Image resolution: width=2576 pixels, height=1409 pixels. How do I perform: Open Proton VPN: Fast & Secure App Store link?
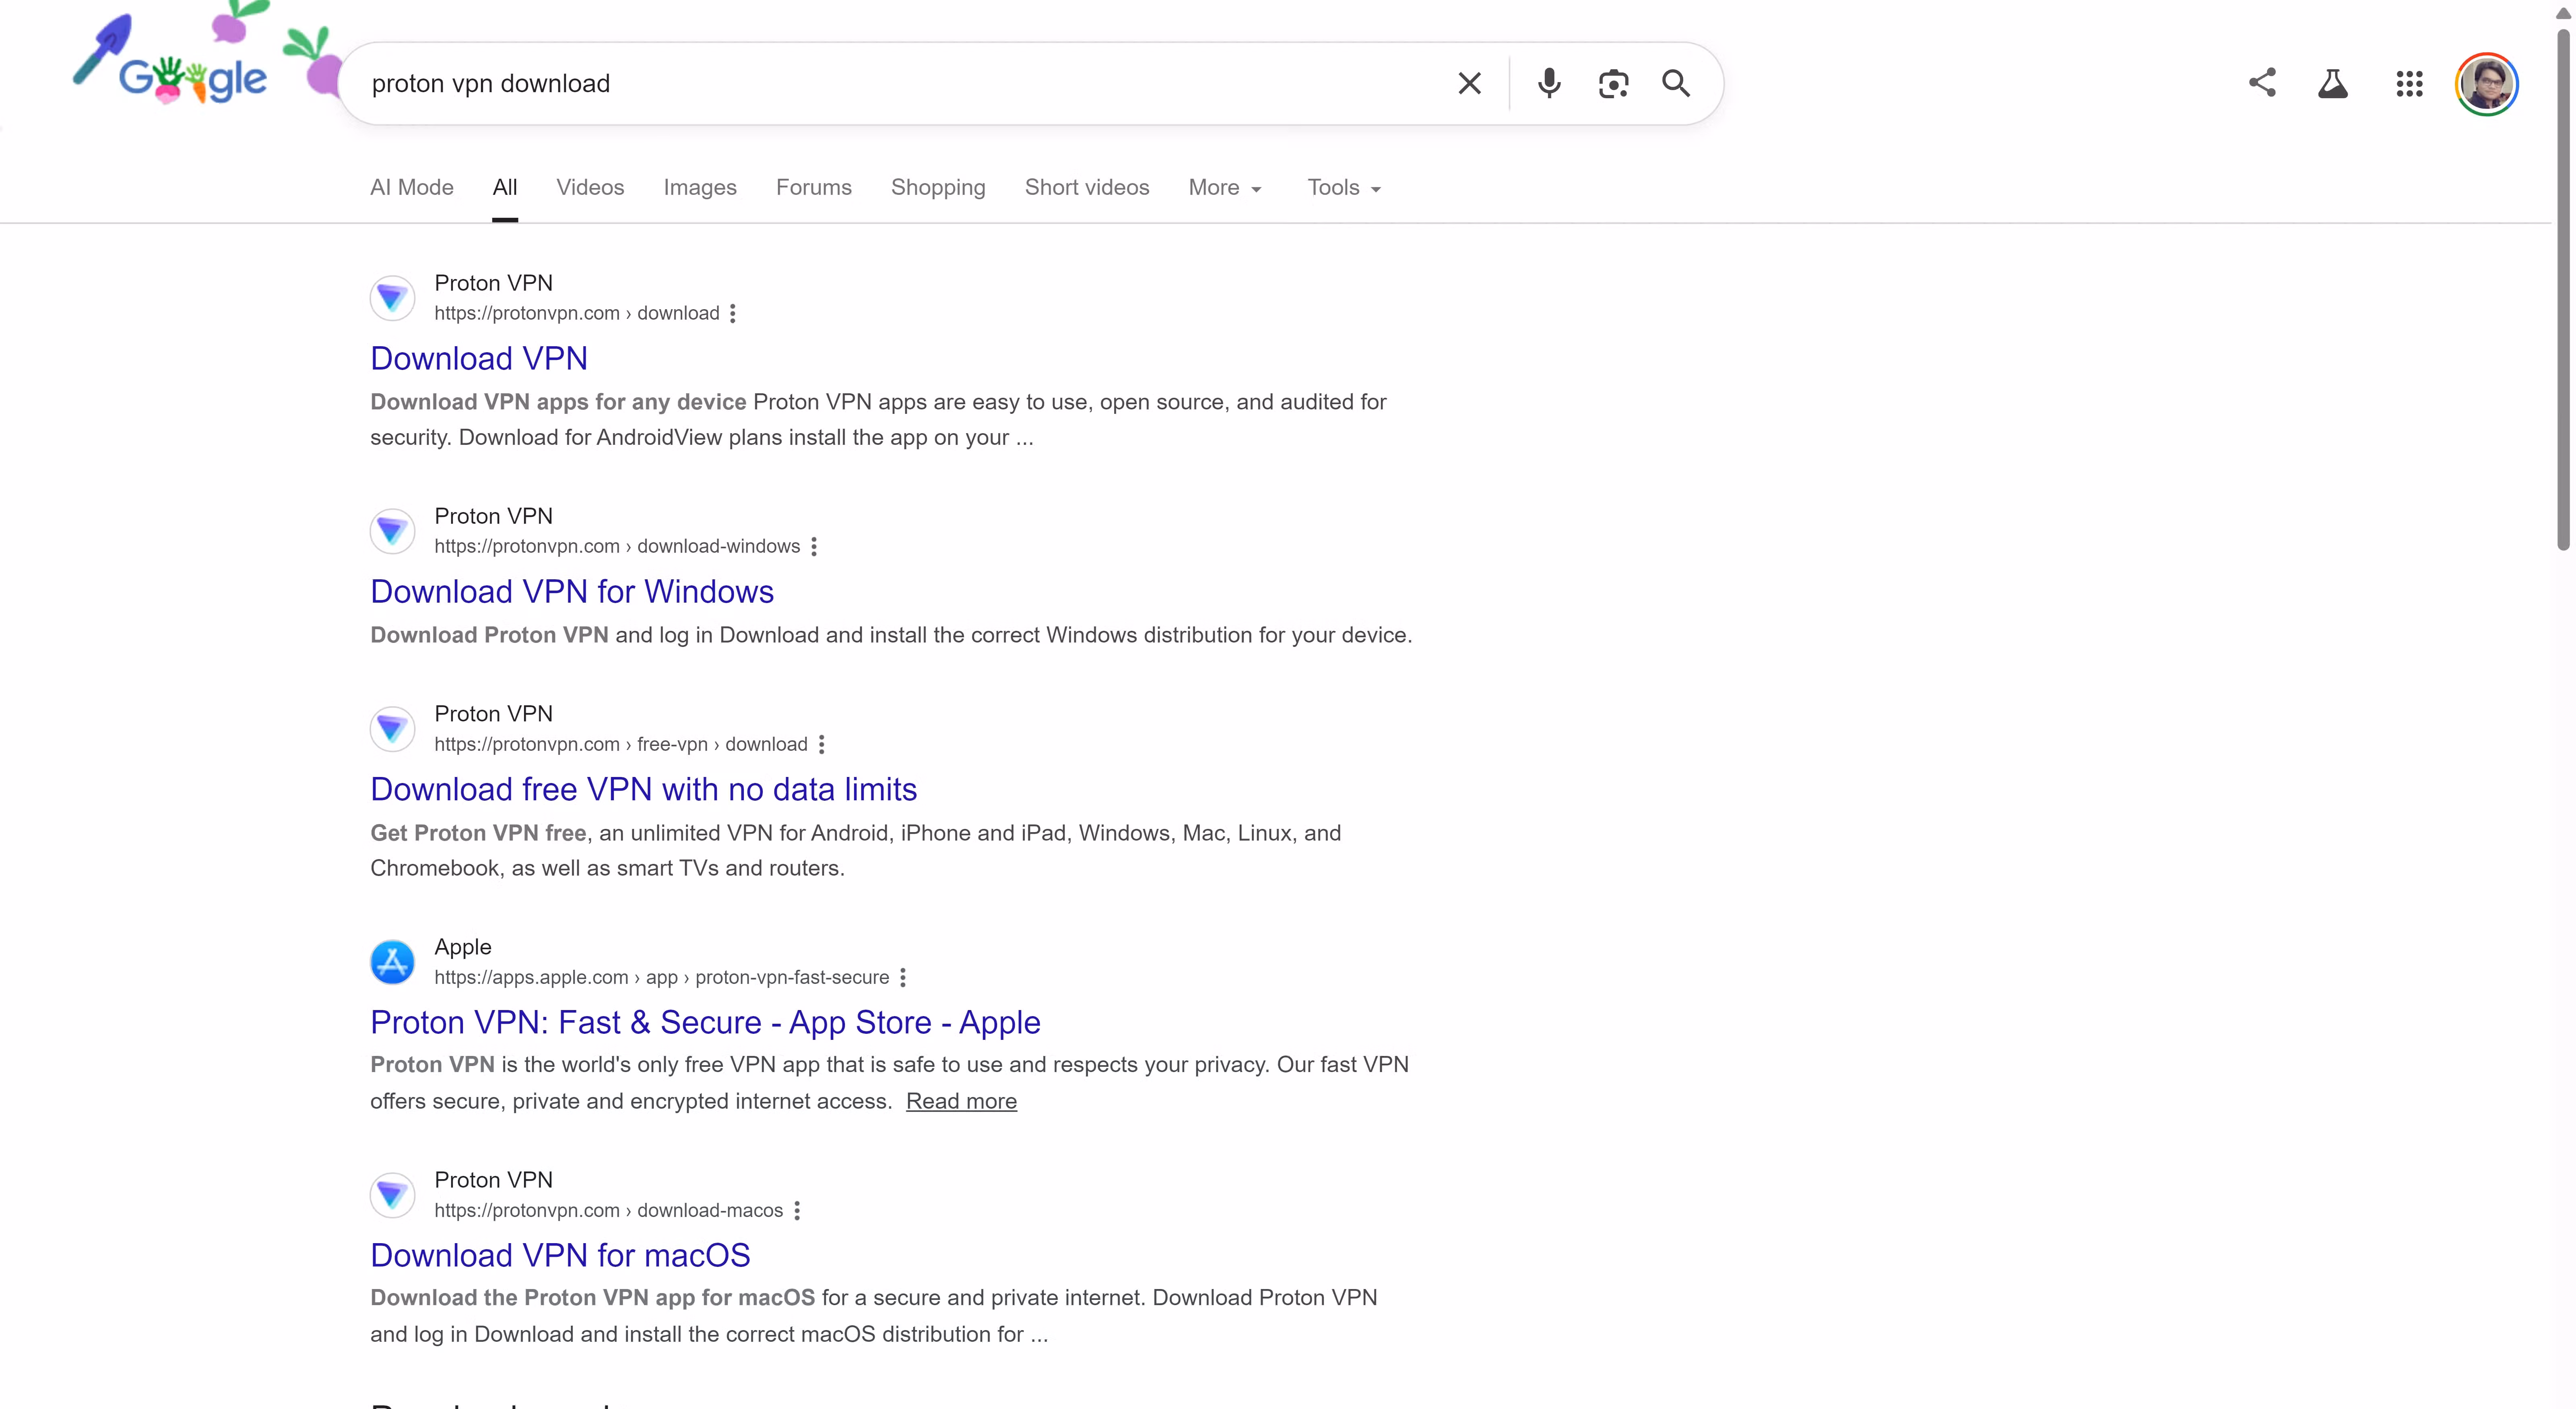[x=705, y=1023]
